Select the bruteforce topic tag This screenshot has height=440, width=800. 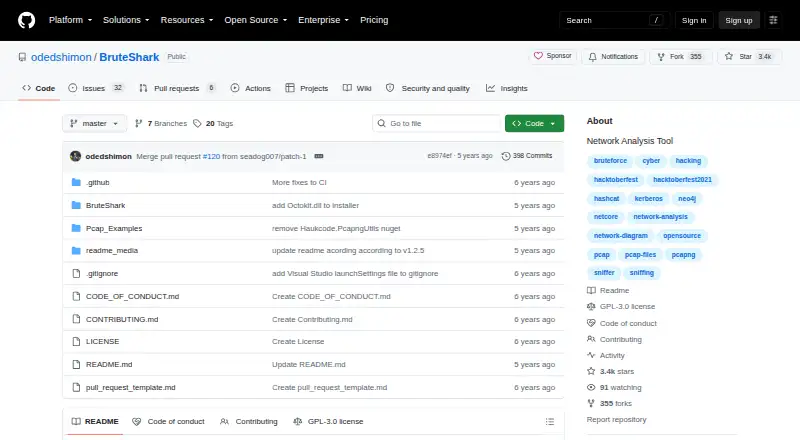point(610,161)
